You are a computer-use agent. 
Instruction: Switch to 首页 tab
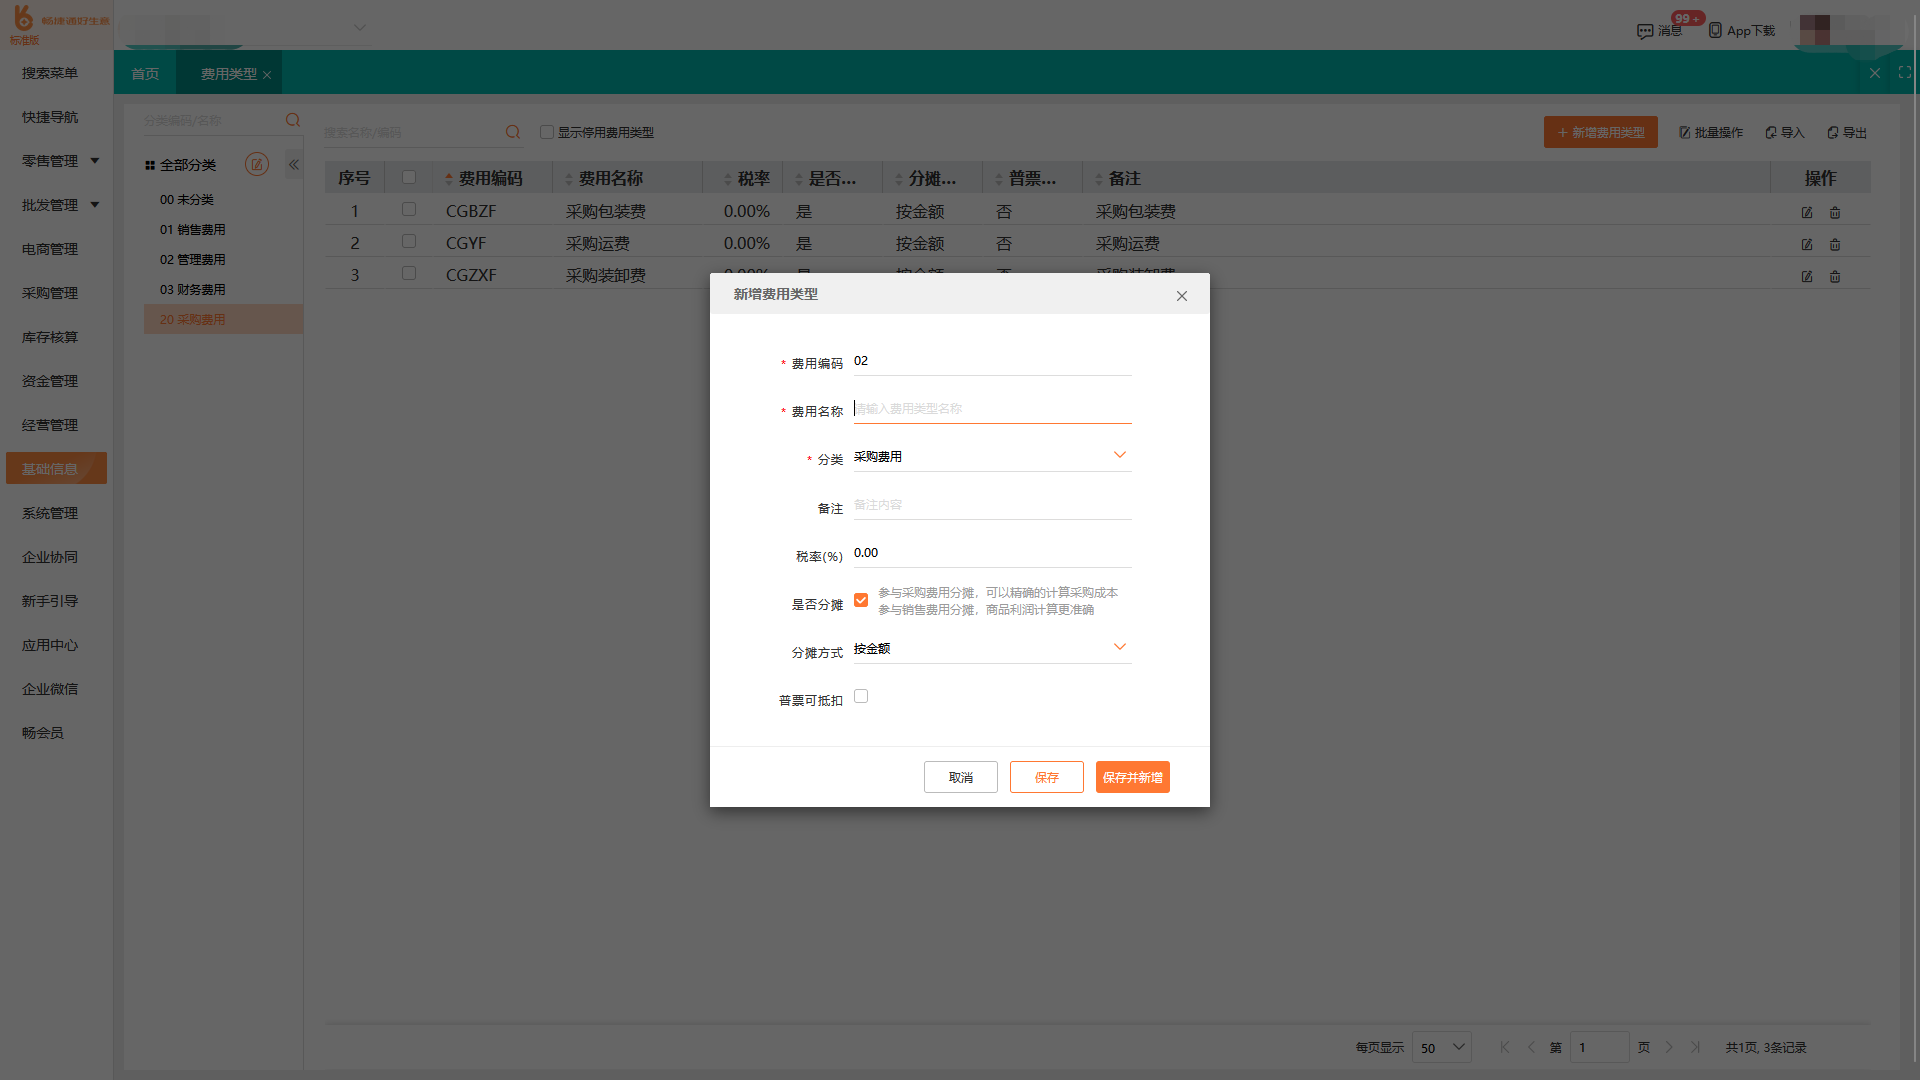pyautogui.click(x=144, y=74)
